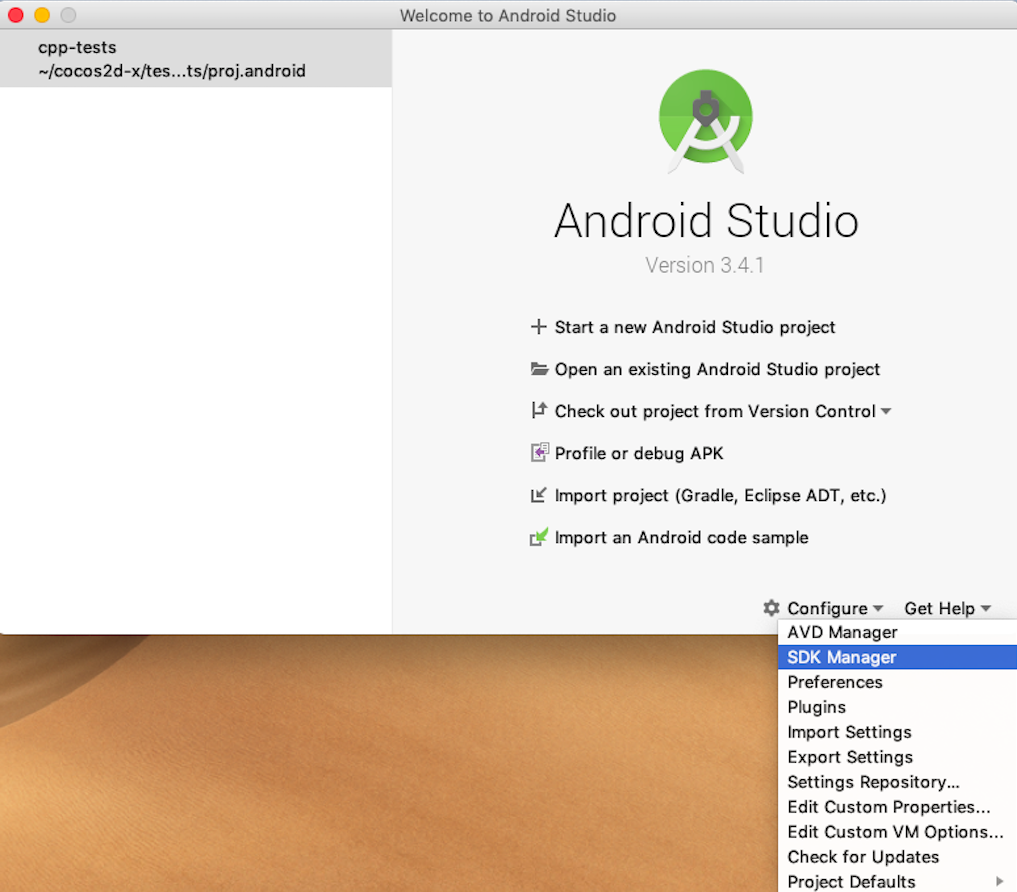This screenshot has height=892, width=1017.
Task: Click the Profile or debug APK icon
Action: [539, 453]
